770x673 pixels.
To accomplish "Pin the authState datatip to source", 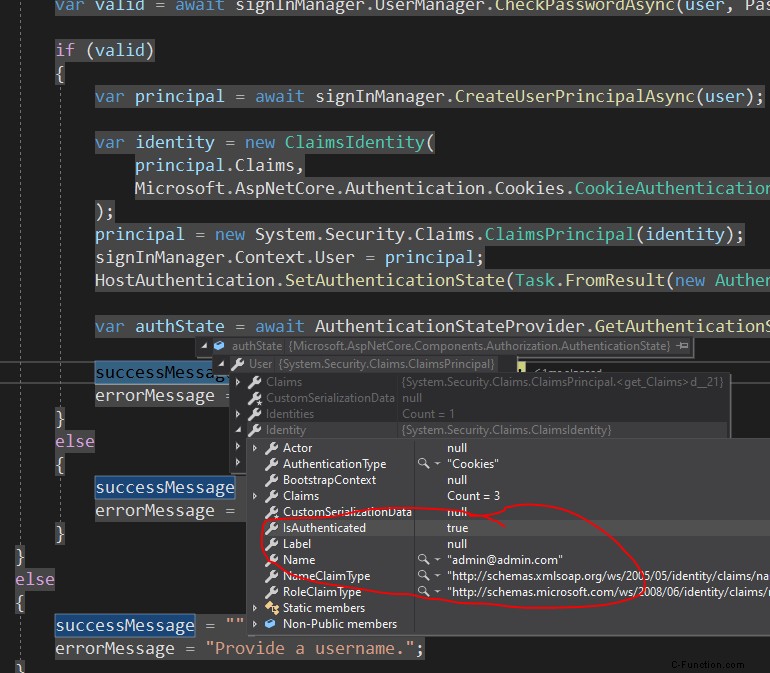I will (683, 346).
